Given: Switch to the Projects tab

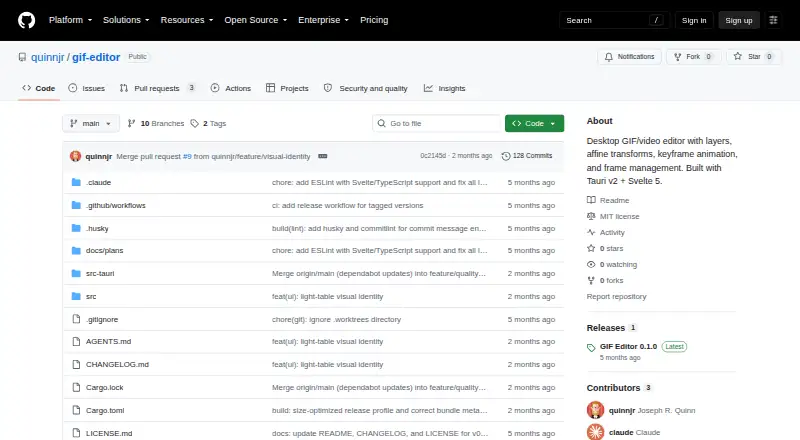Looking at the screenshot, I should 287,88.
